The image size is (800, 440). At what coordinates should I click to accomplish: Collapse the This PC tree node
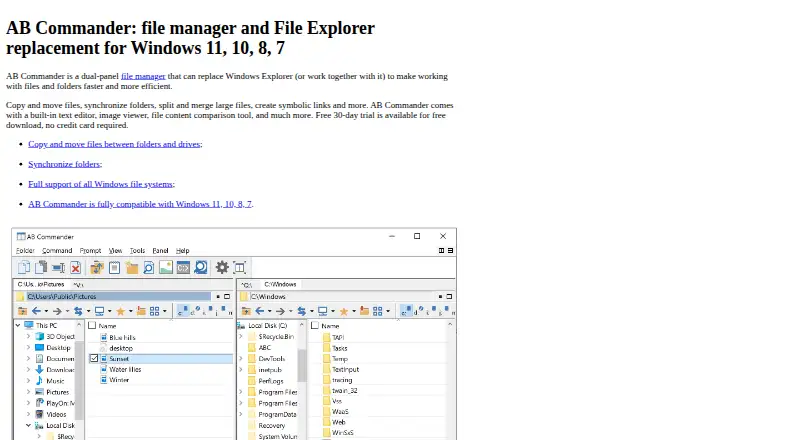click(x=18, y=325)
